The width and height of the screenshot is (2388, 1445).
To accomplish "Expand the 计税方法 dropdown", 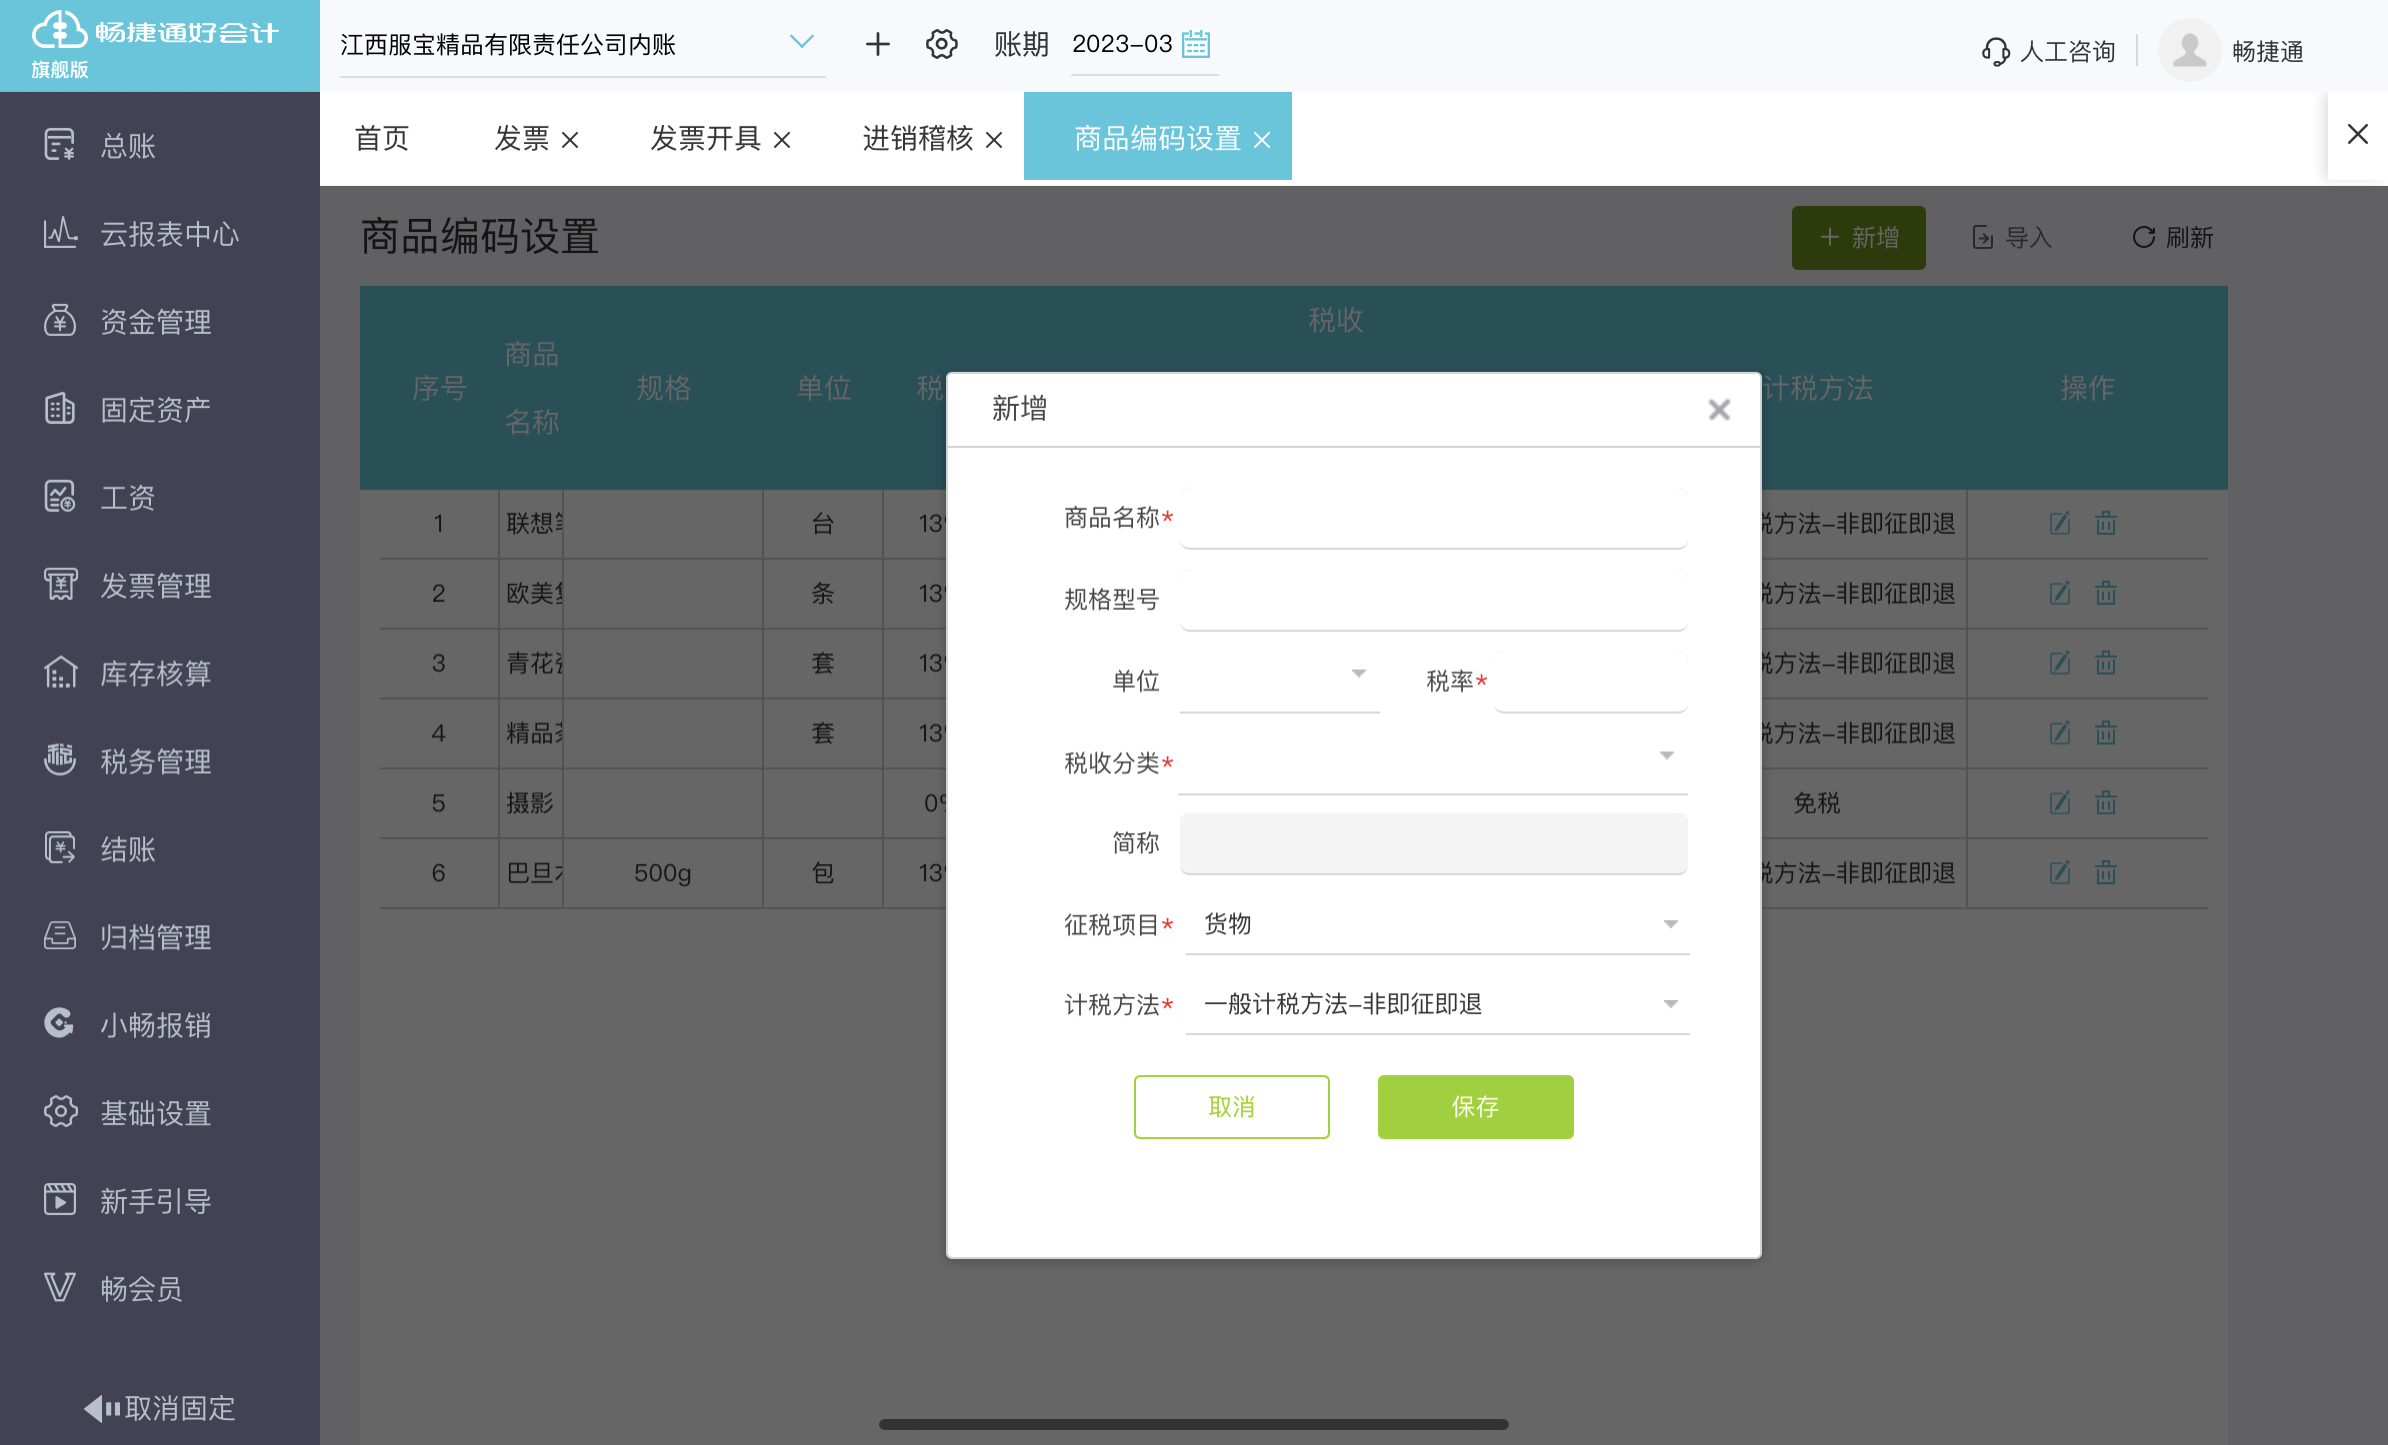I will pos(1668,1003).
